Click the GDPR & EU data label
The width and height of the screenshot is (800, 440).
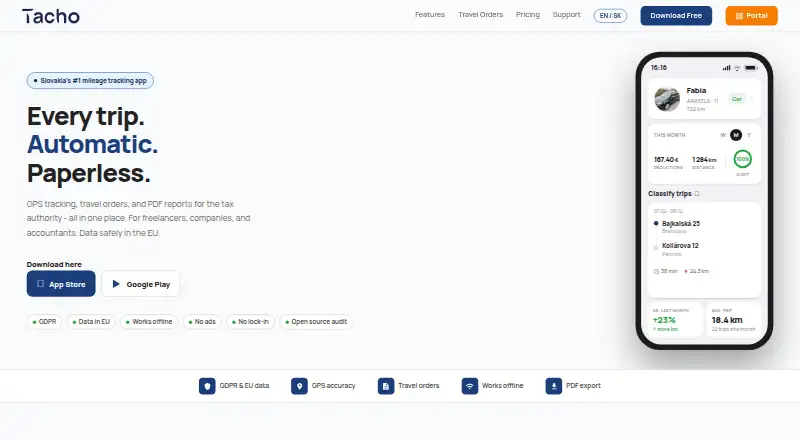[x=244, y=386]
